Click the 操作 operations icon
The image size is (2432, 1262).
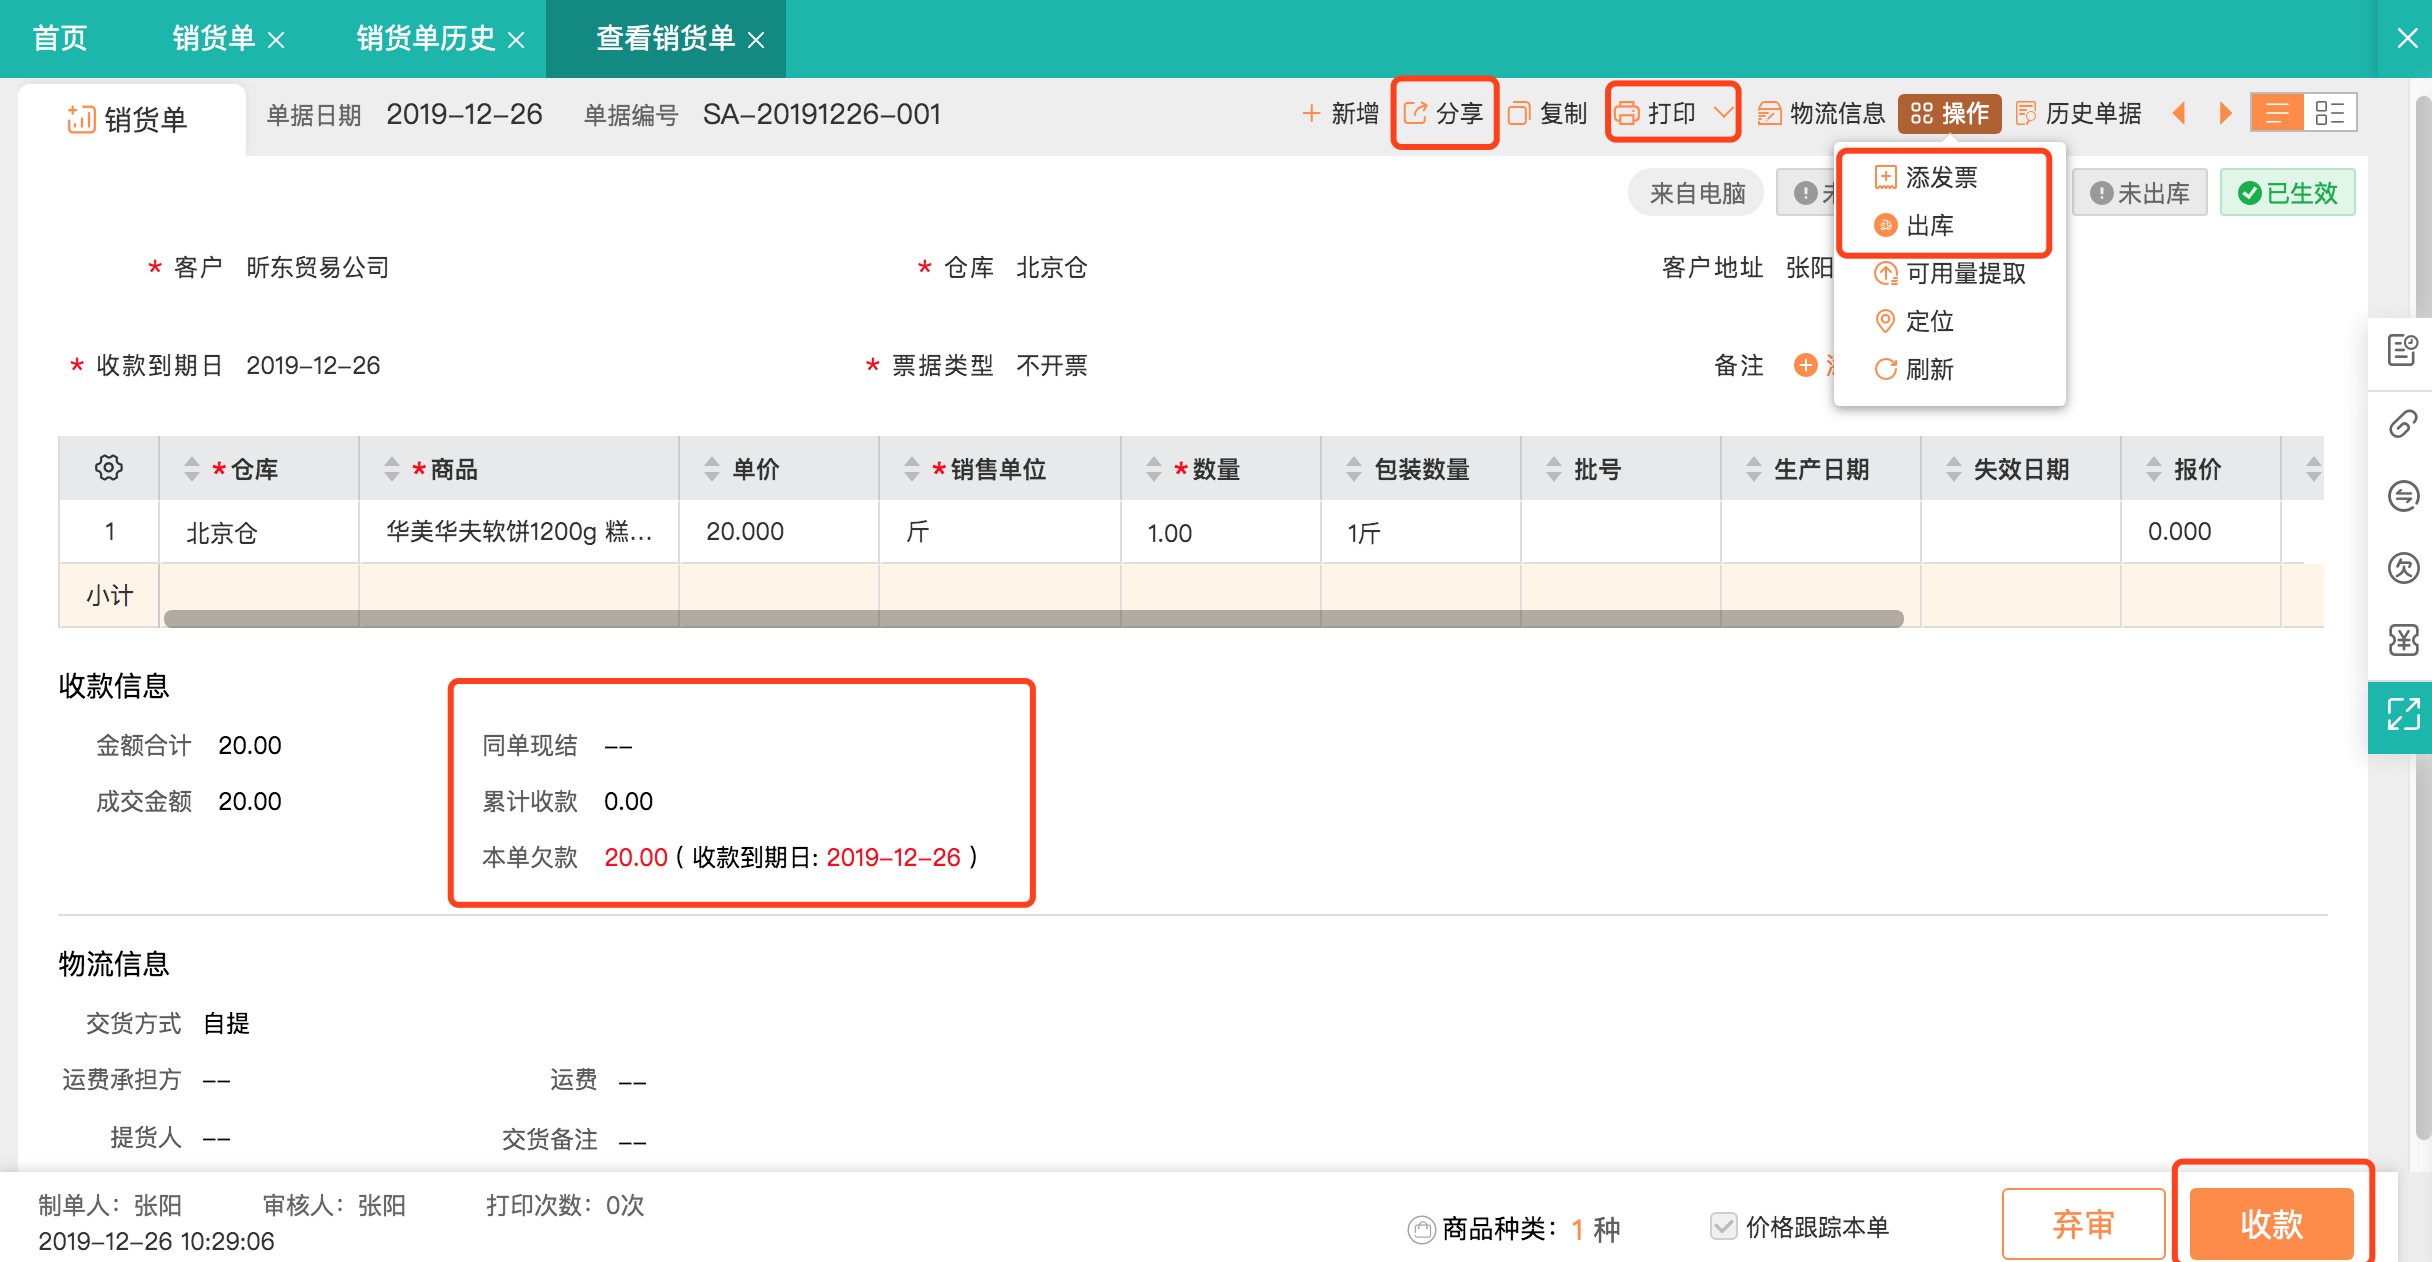pyautogui.click(x=1951, y=113)
